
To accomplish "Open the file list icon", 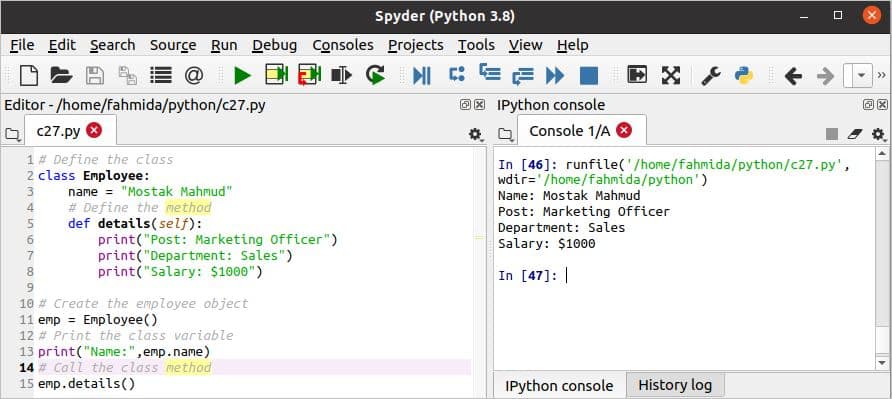I will coord(161,75).
